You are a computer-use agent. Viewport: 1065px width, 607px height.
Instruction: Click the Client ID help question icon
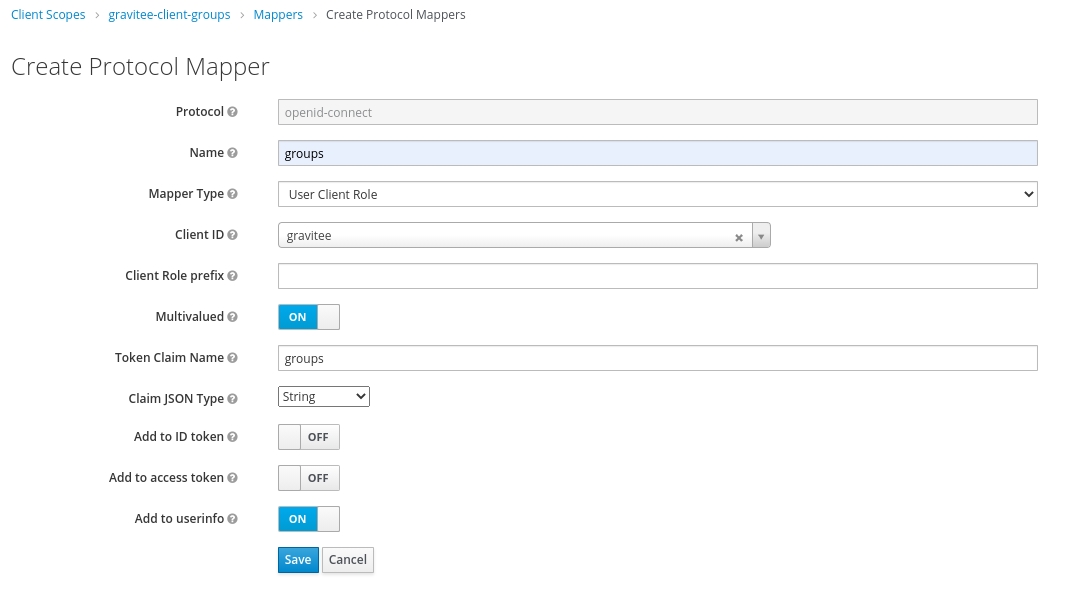coord(233,235)
